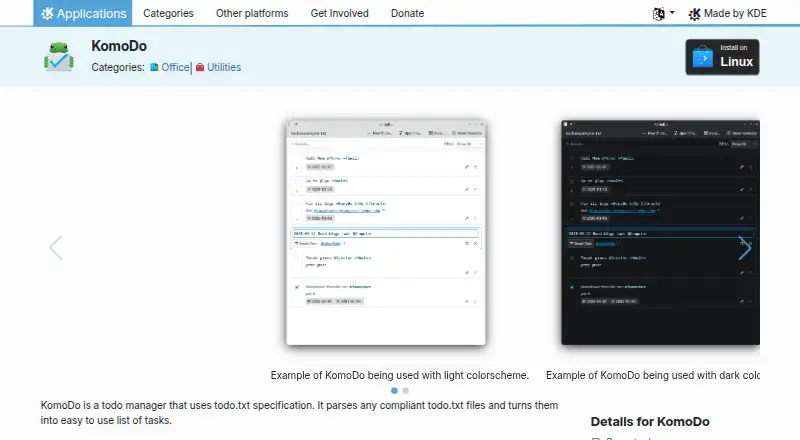Image resolution: width=800 pixels, height=440 pixels.
Task: Click the shopping bag install icon
Action: (x=703, y=57)
